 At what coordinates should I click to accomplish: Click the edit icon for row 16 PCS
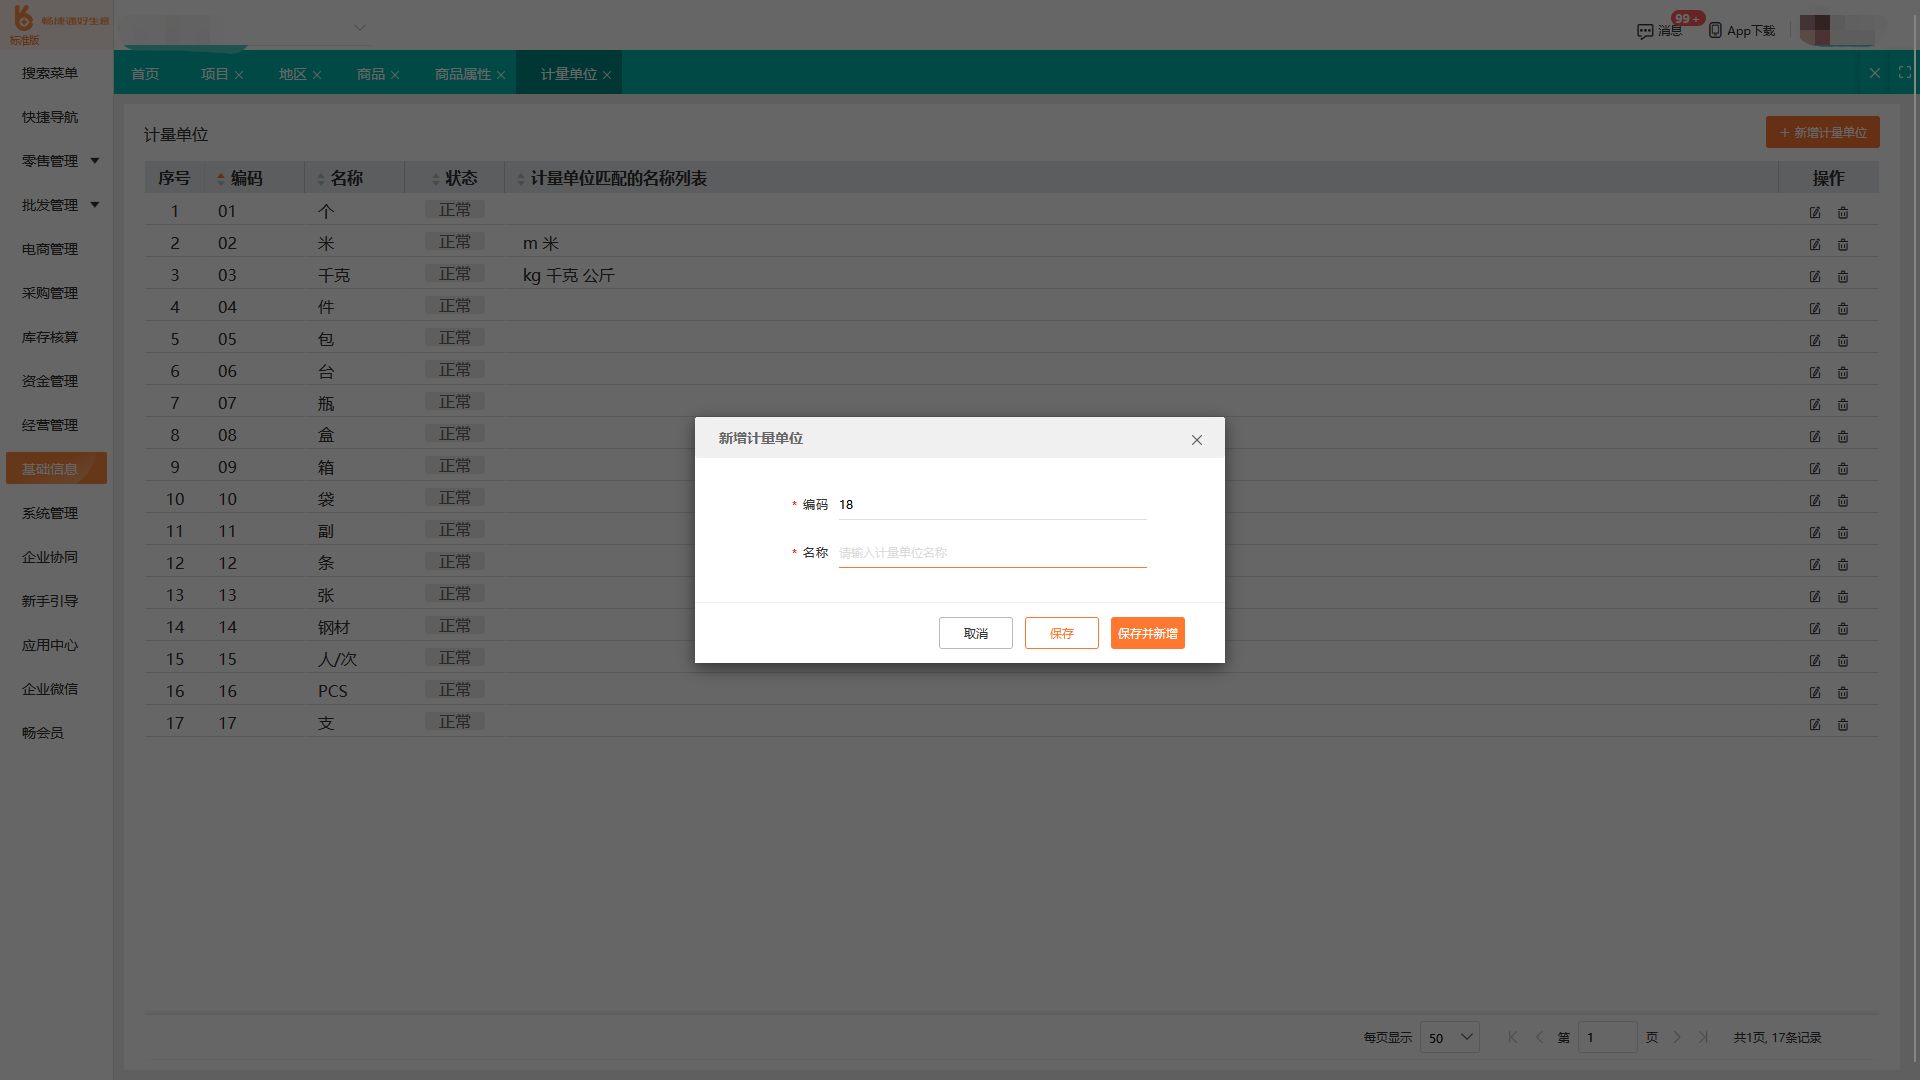point(1815,691)
